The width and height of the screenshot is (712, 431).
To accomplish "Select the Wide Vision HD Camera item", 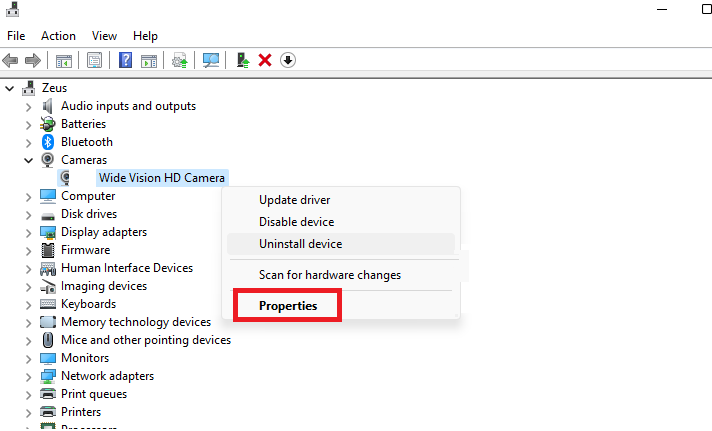I will 162,178.
